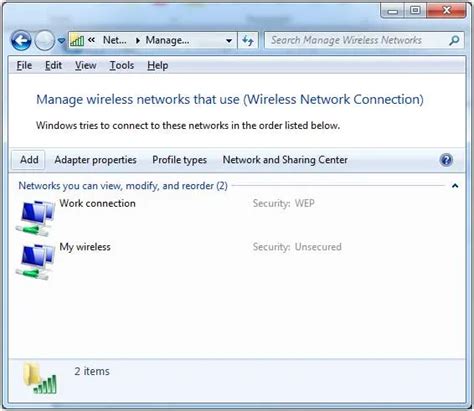This screenshot has width=474, height=411.
Task: Click the signal bars icon in address bar
Action: [77, 41]
